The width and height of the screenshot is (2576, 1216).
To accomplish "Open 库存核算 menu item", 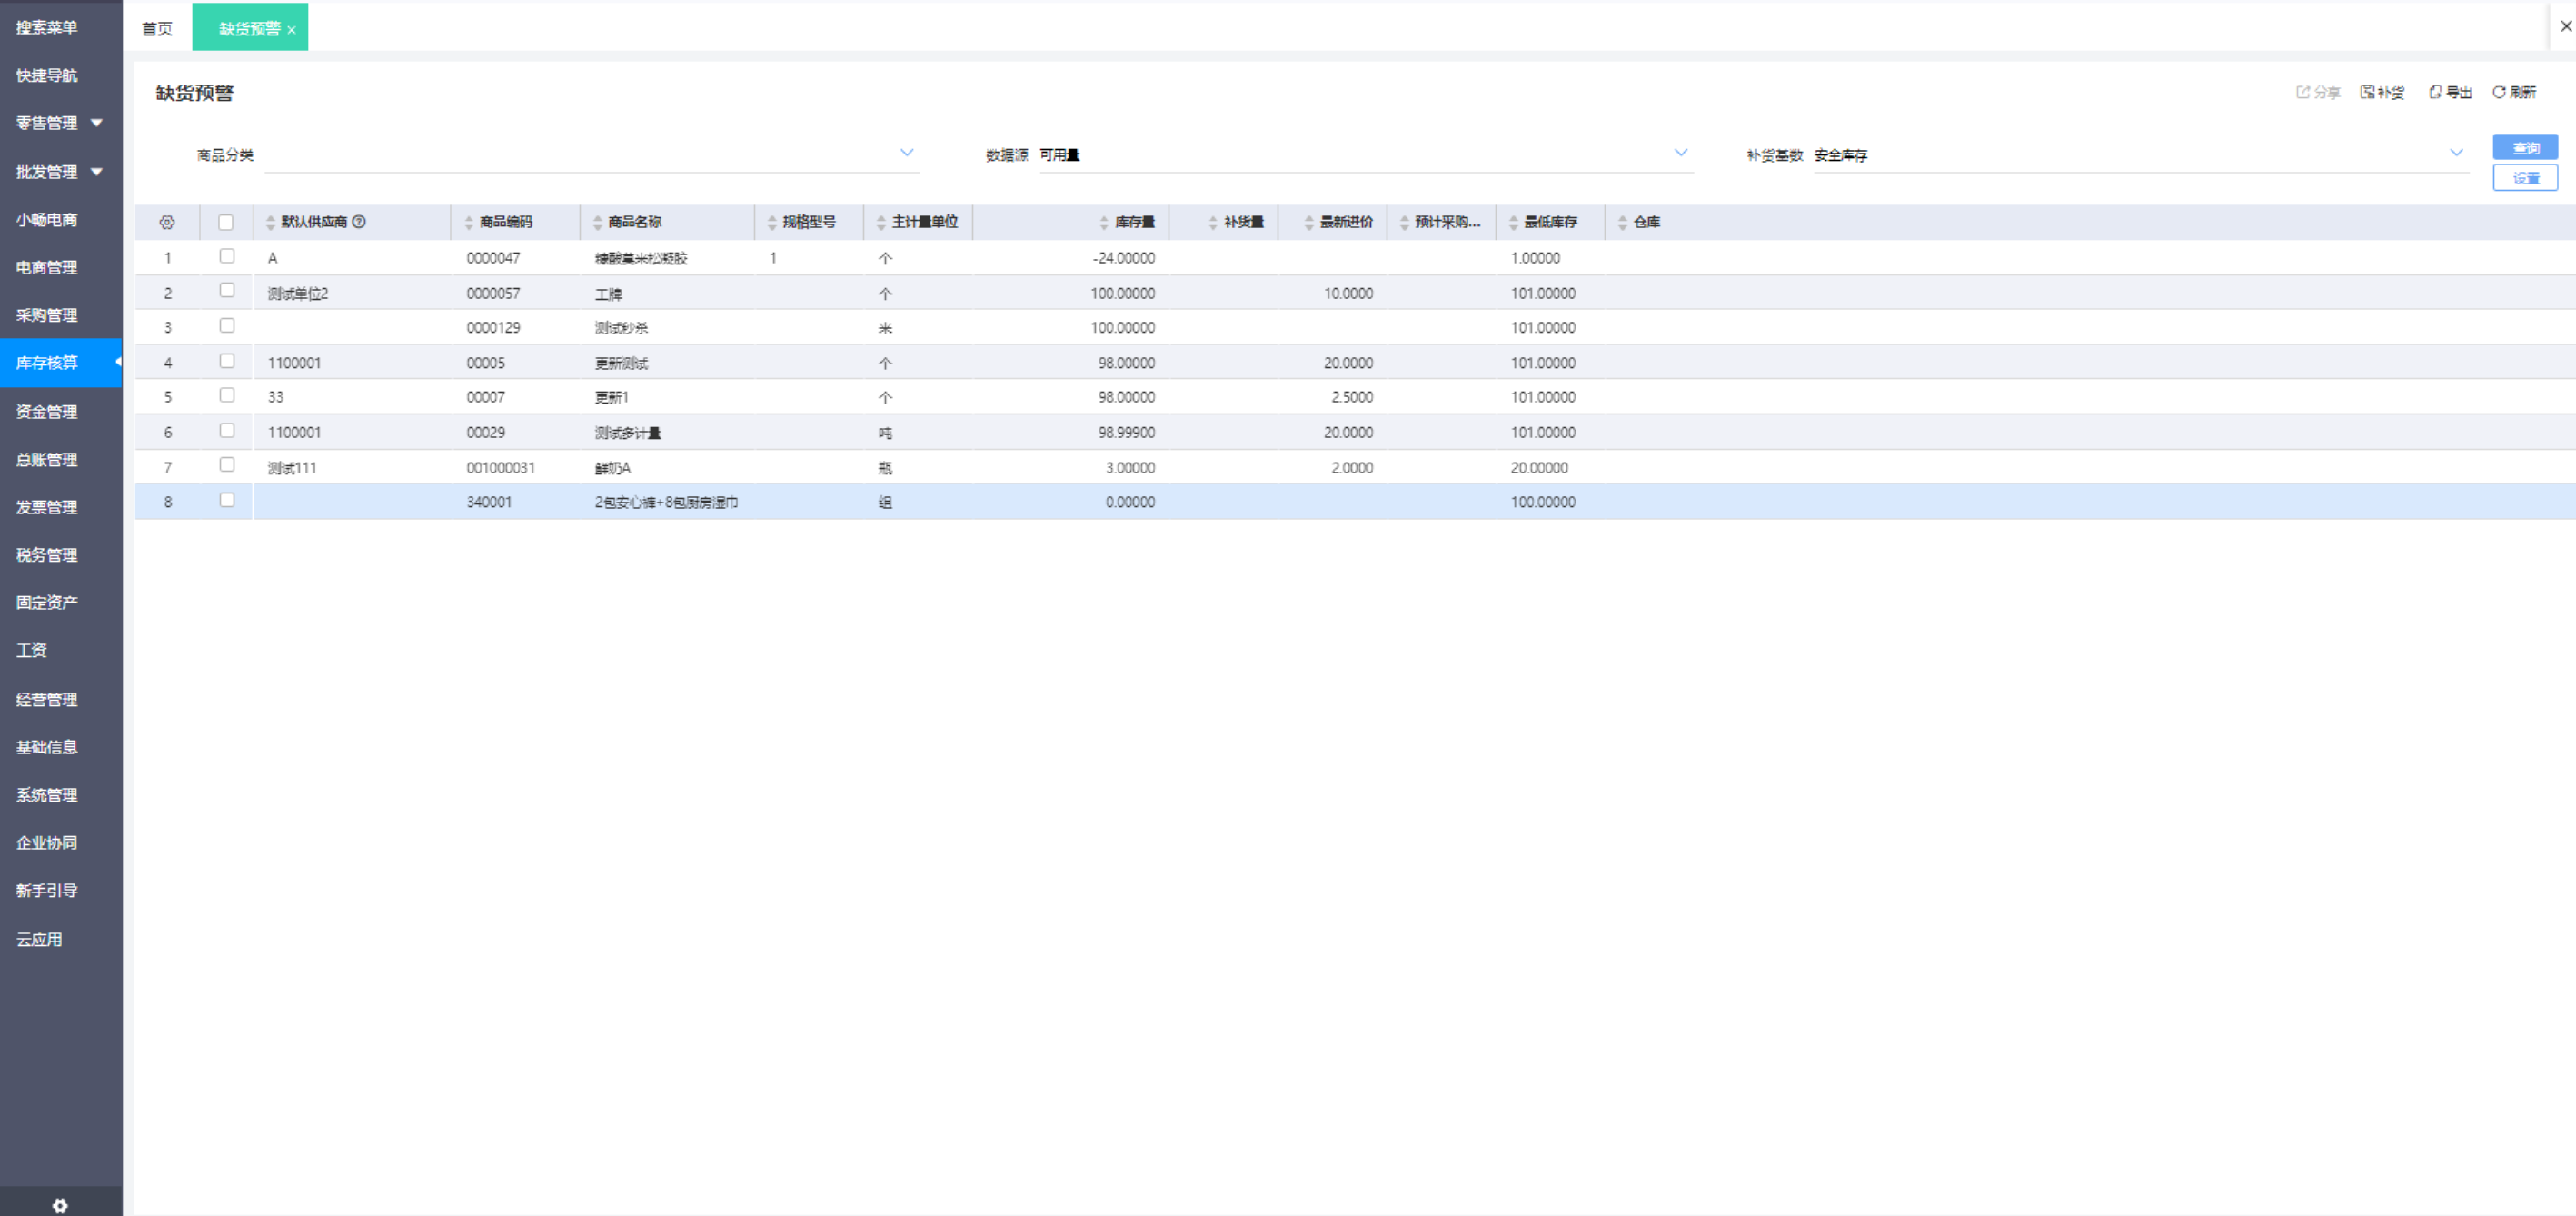I will 61,362.
